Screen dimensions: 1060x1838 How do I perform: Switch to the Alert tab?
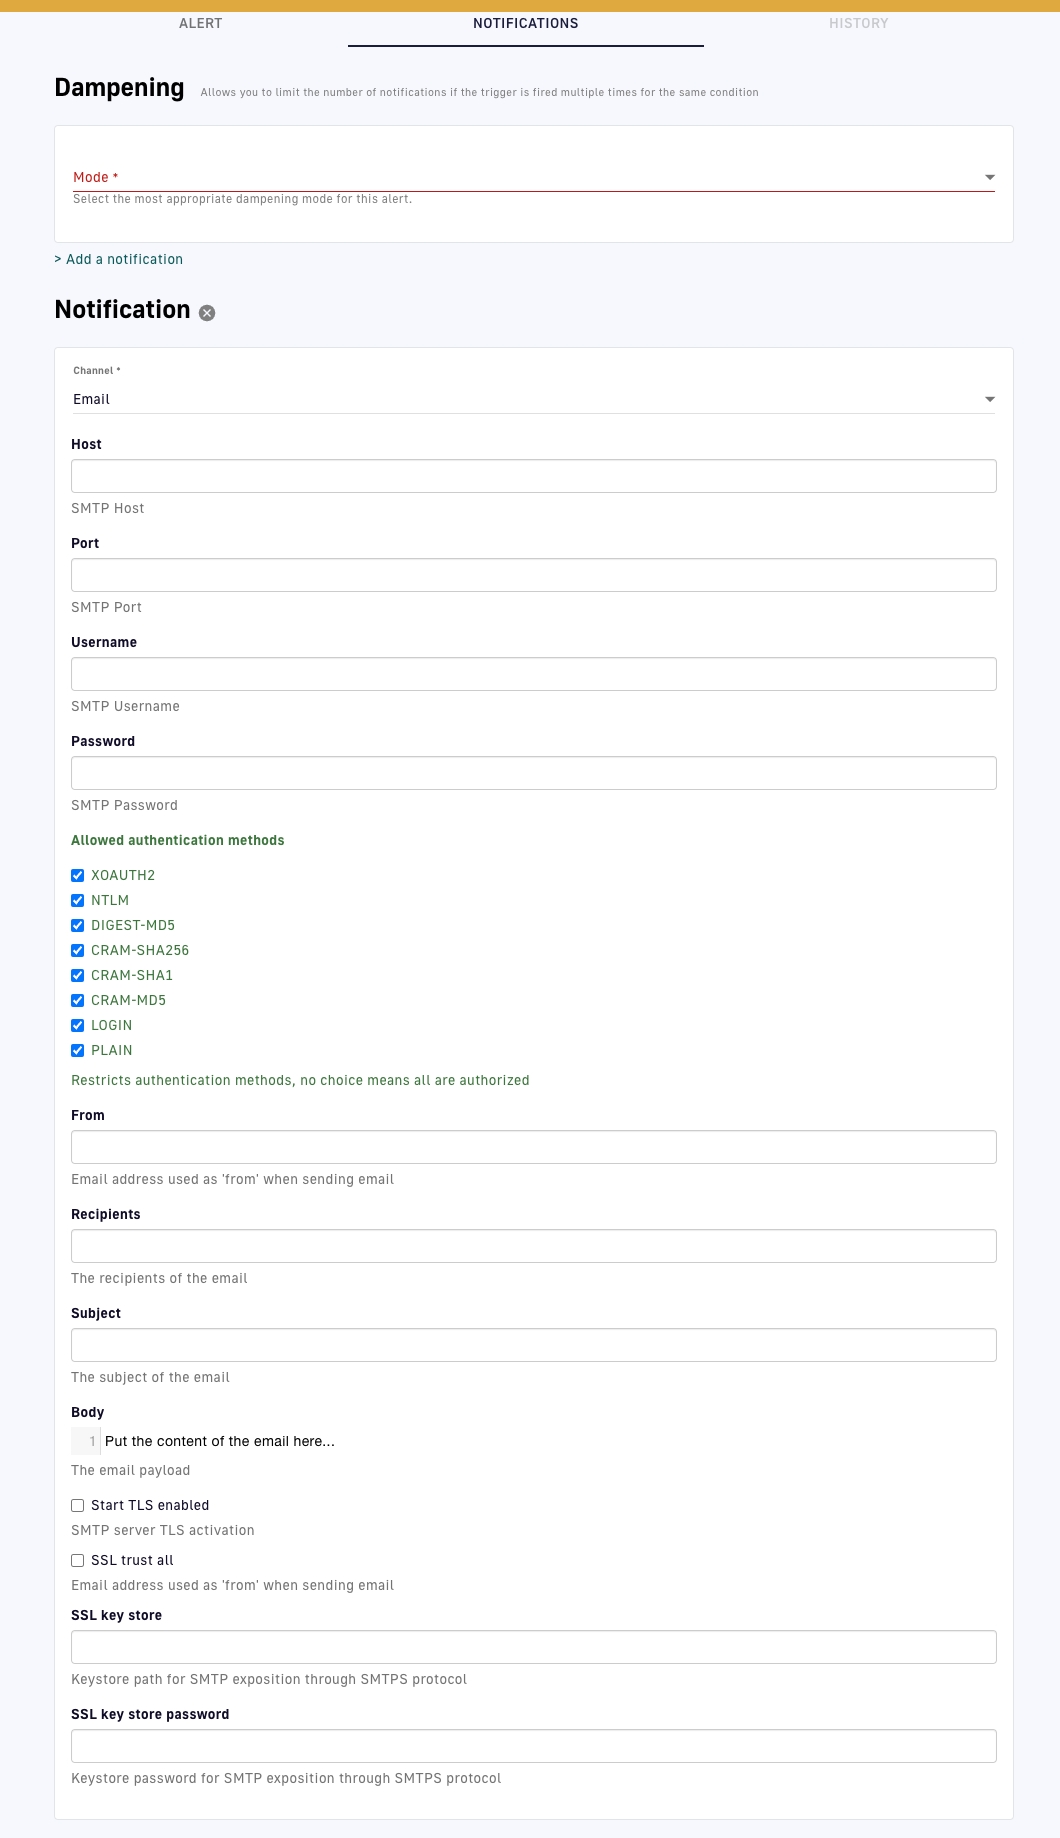tap(200, 23)
